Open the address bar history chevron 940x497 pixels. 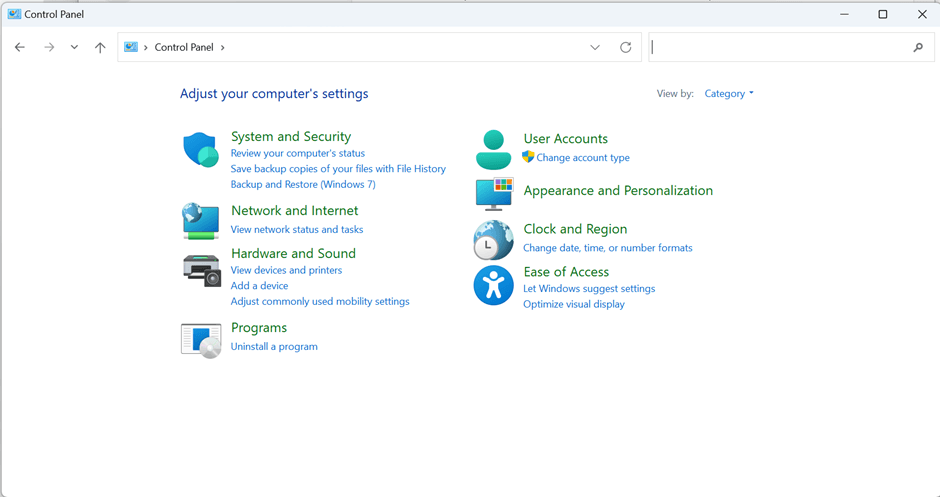tap(595, 47)
